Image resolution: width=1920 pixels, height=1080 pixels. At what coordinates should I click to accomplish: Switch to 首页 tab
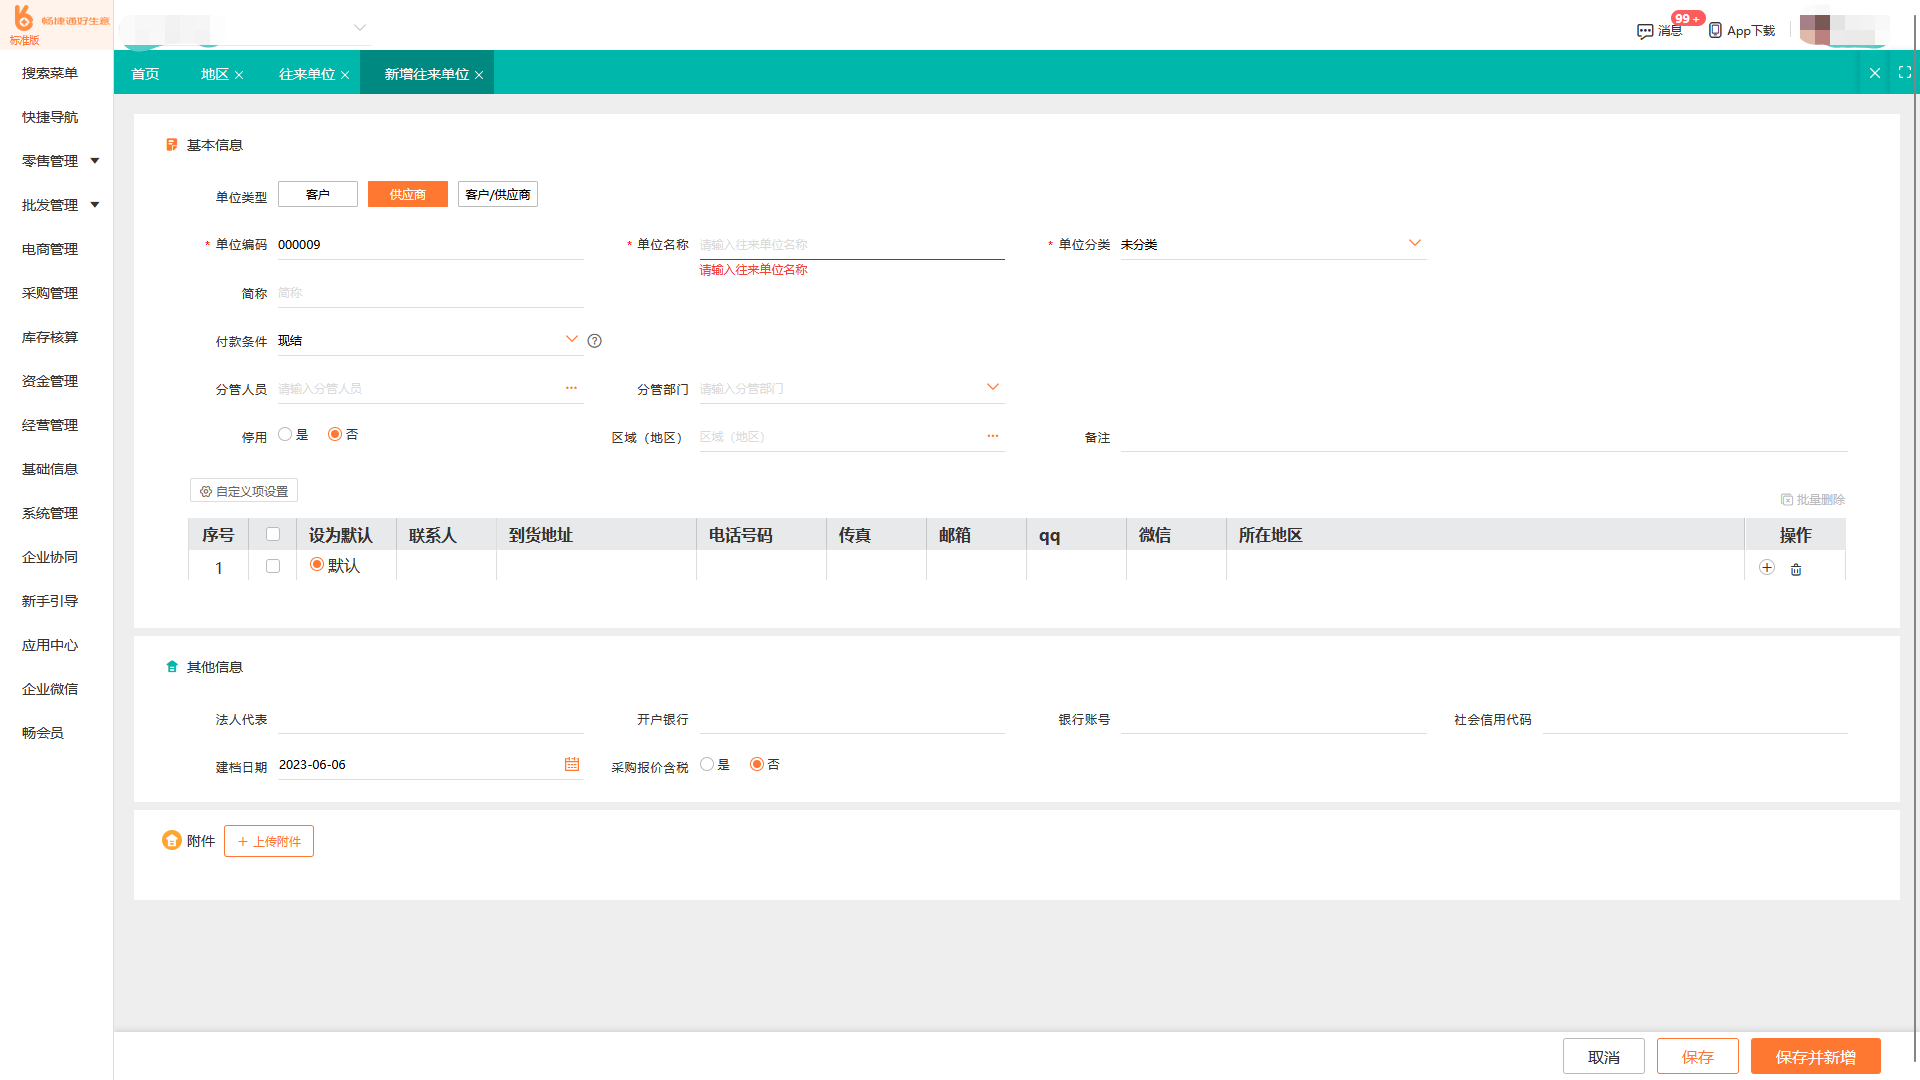click(x=144, y=74)
